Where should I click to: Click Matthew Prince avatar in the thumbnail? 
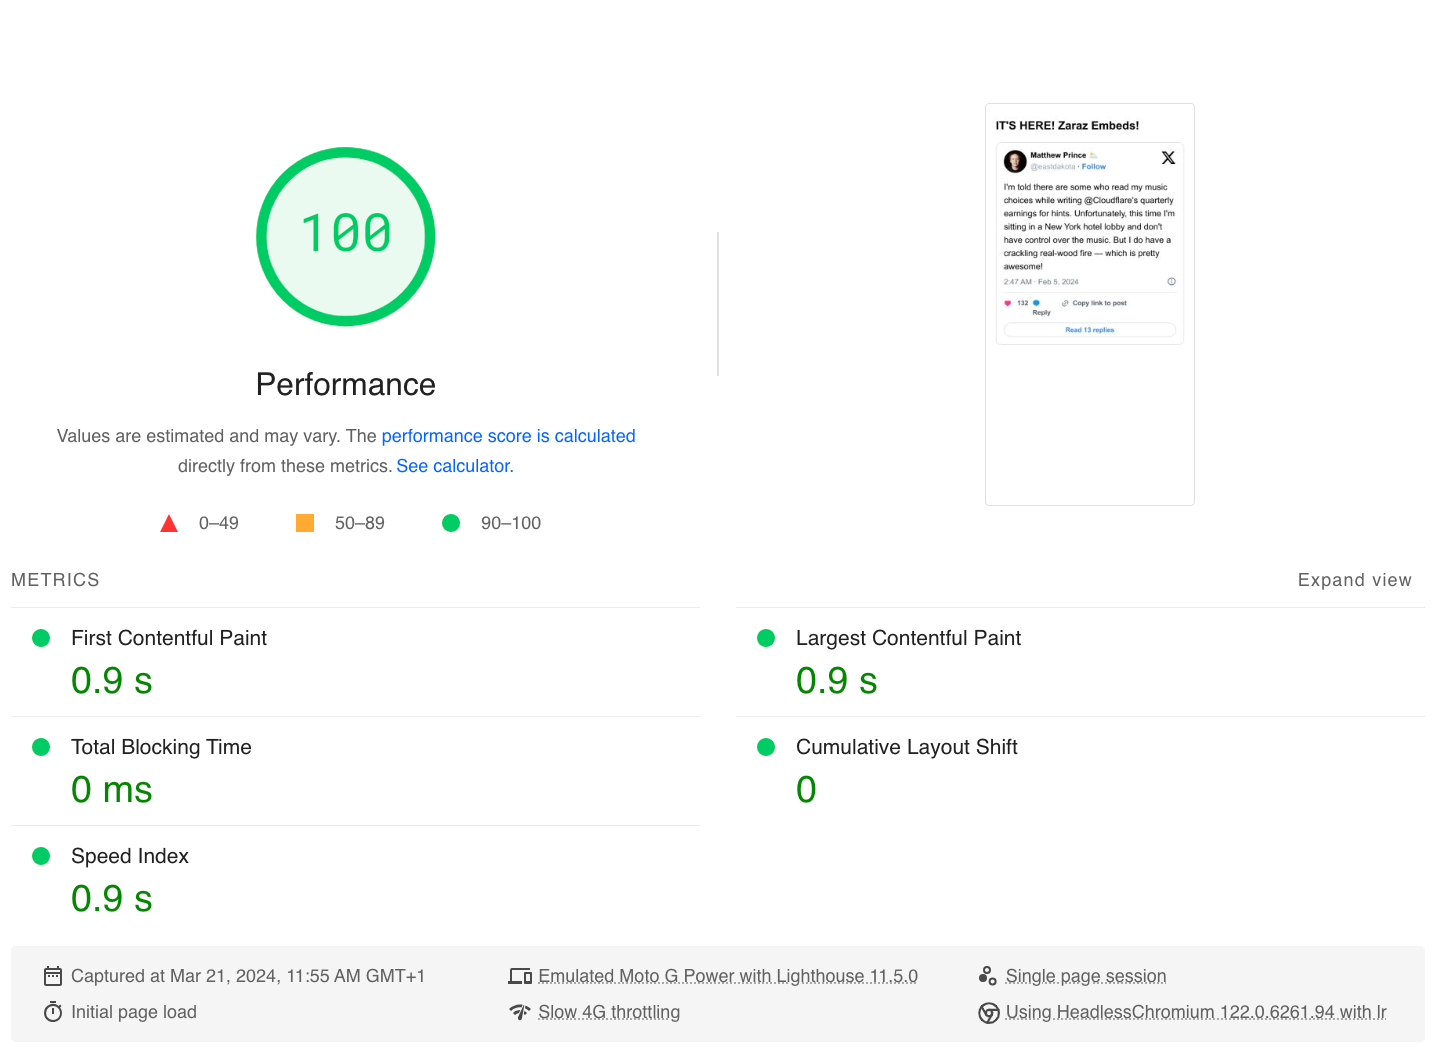tap(1015, 161)
